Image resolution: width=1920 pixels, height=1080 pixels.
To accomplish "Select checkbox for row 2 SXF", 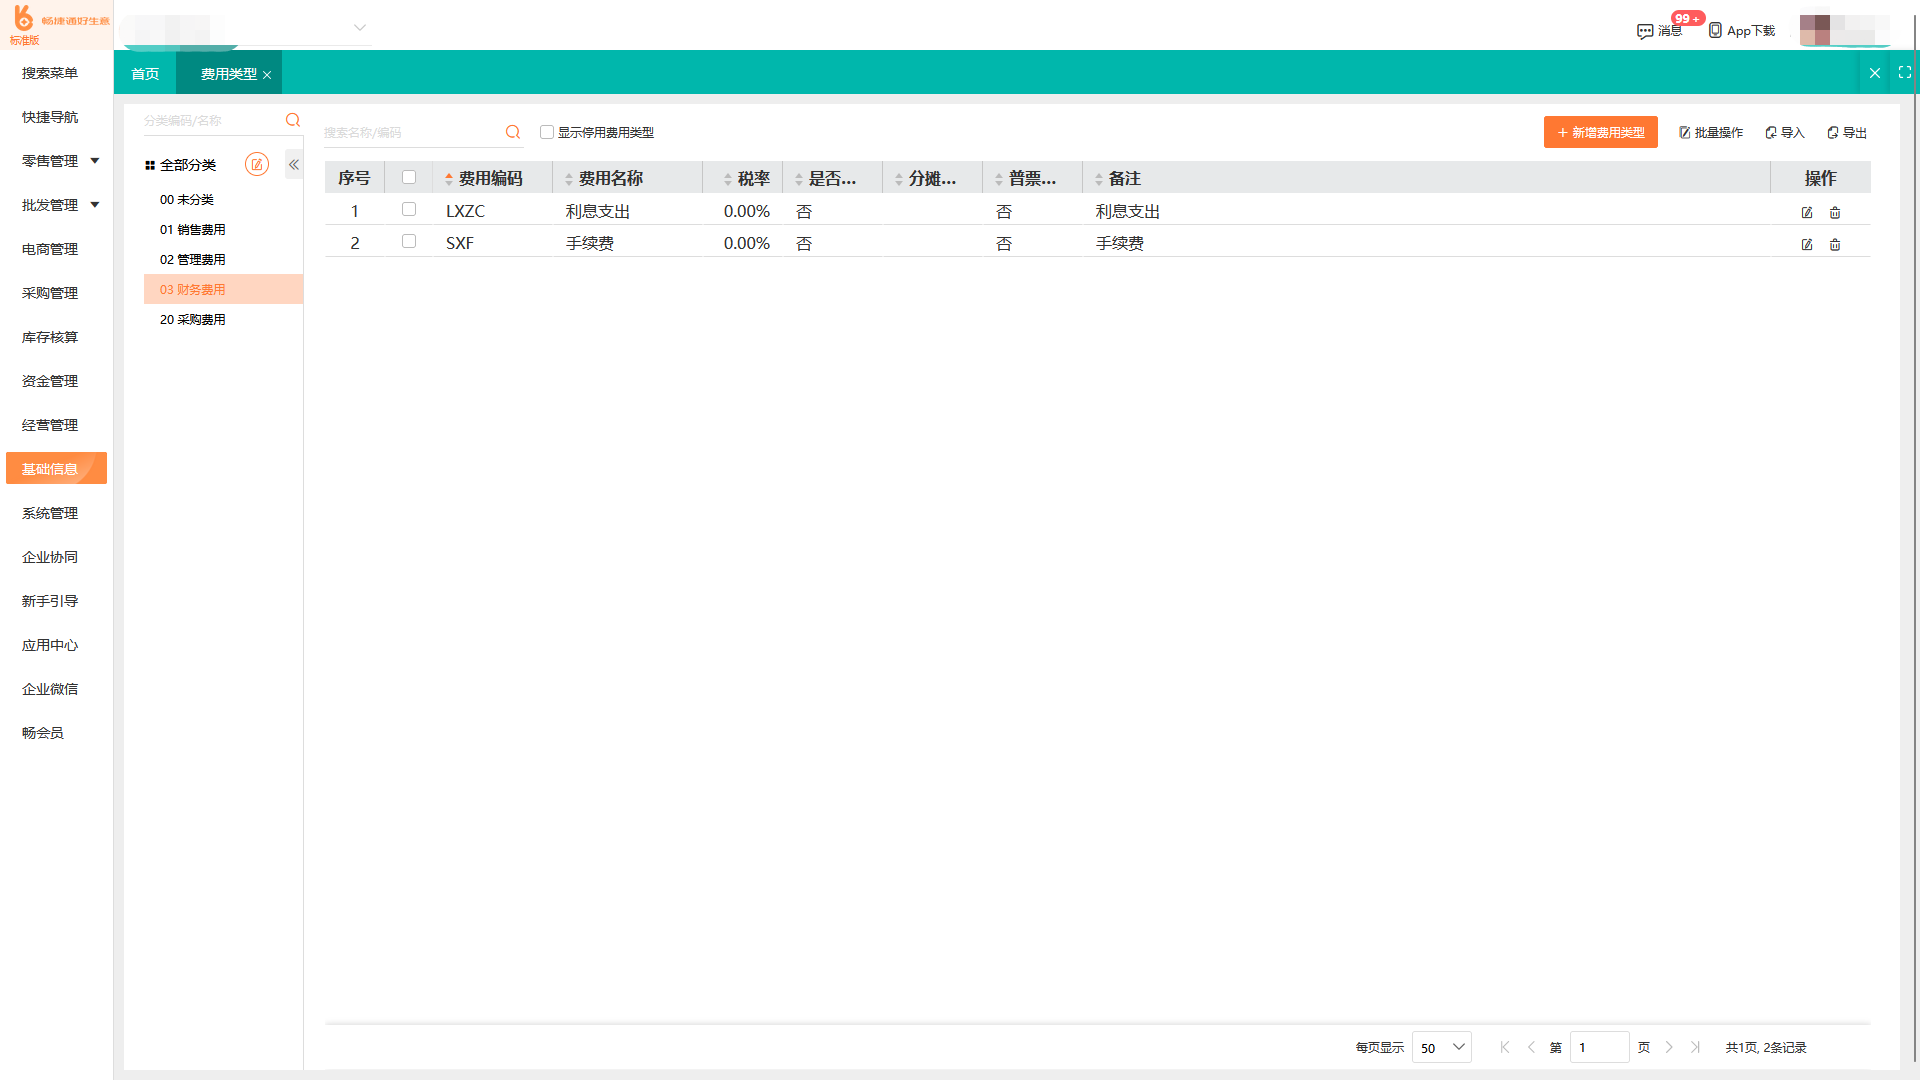I will [x=409, y=243].
